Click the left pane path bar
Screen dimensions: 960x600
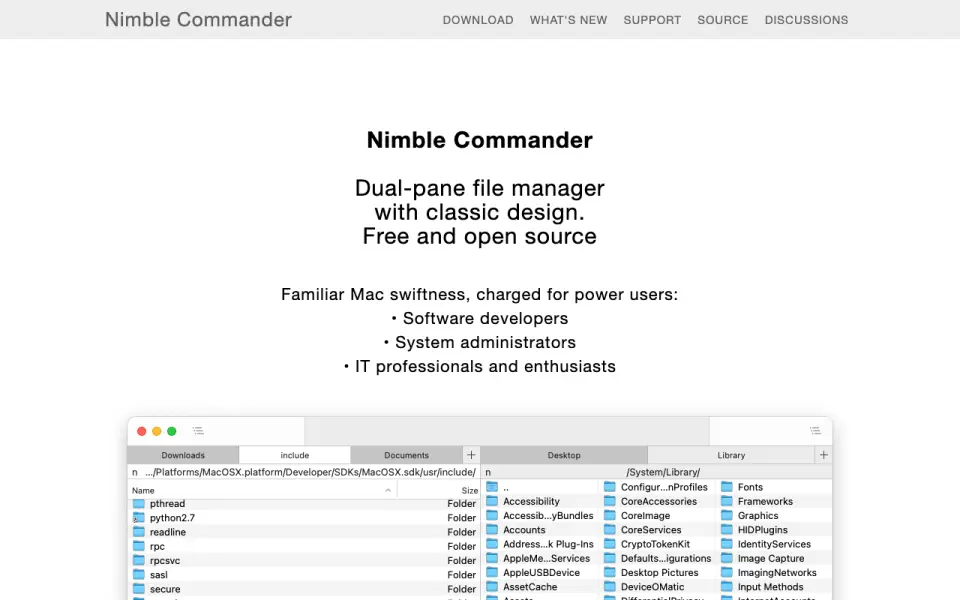pos(304,472)
